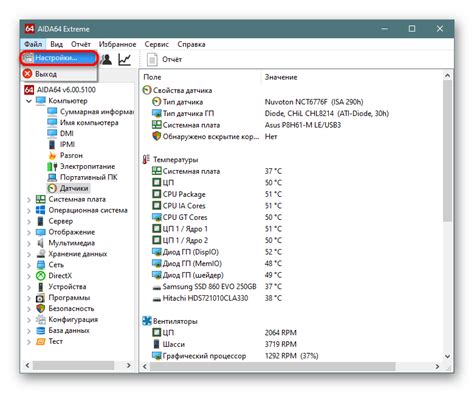Expand the Сервер tree node
474x393 pixels.
[x=29, y=222]
